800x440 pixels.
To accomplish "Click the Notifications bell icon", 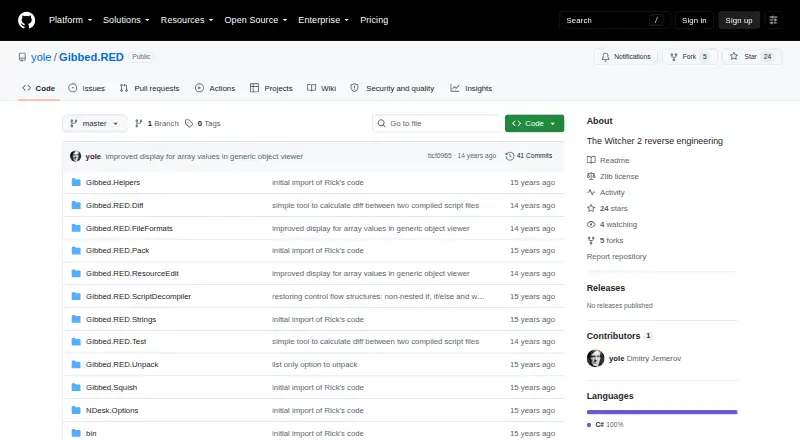I will (x=605, y=57).
